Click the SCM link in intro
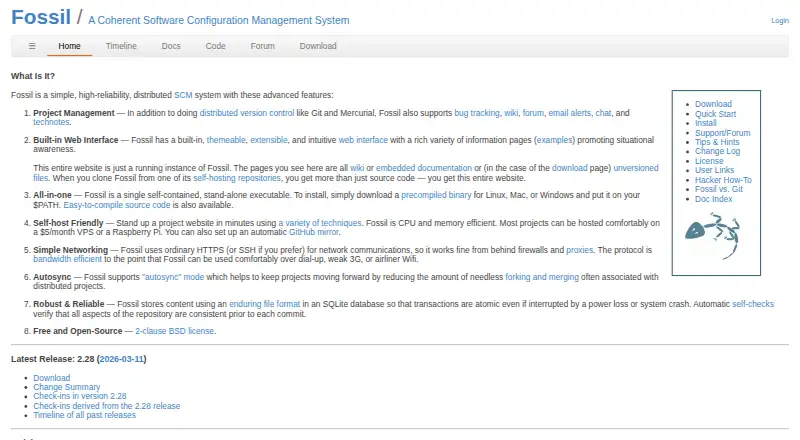This screenshot has width=800, height=440. click(x=183, y=95)
